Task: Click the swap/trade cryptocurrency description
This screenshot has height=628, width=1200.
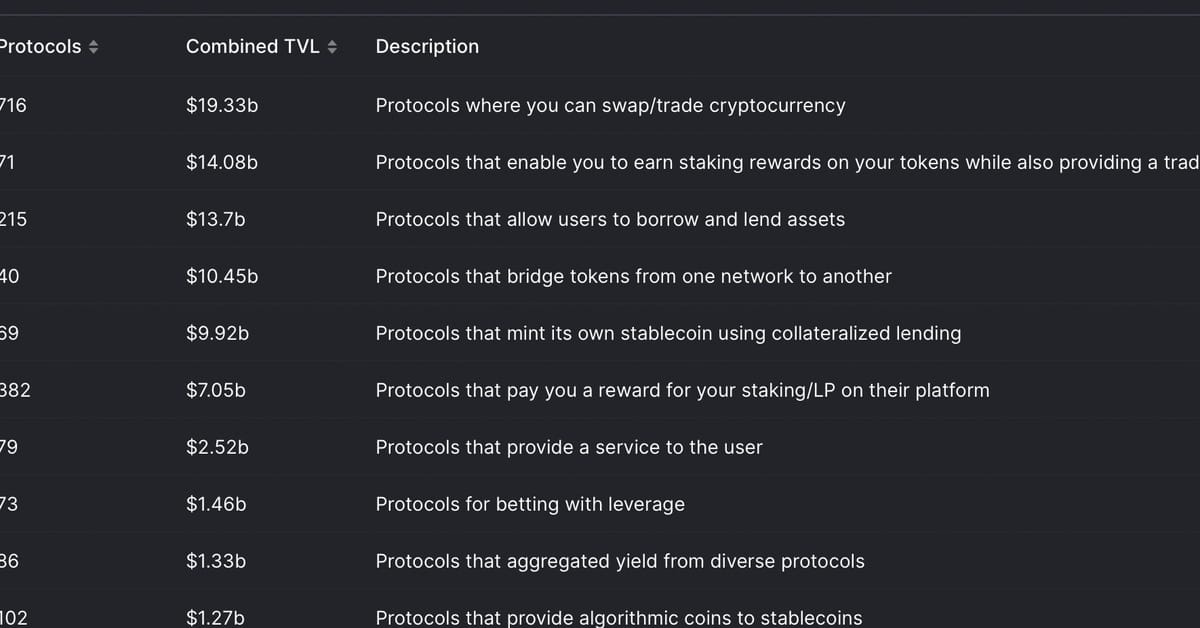Action: tap(610, 105)
